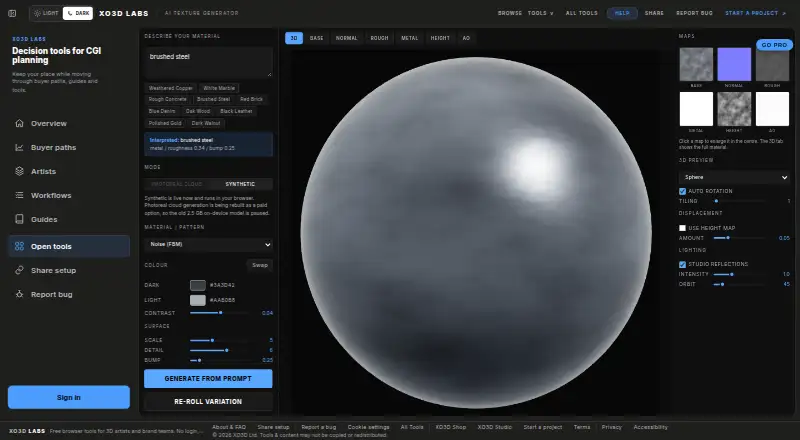Click the material description text field
Image resolution: width=800 pixels, height=440 pixels.
click(208, 62)
